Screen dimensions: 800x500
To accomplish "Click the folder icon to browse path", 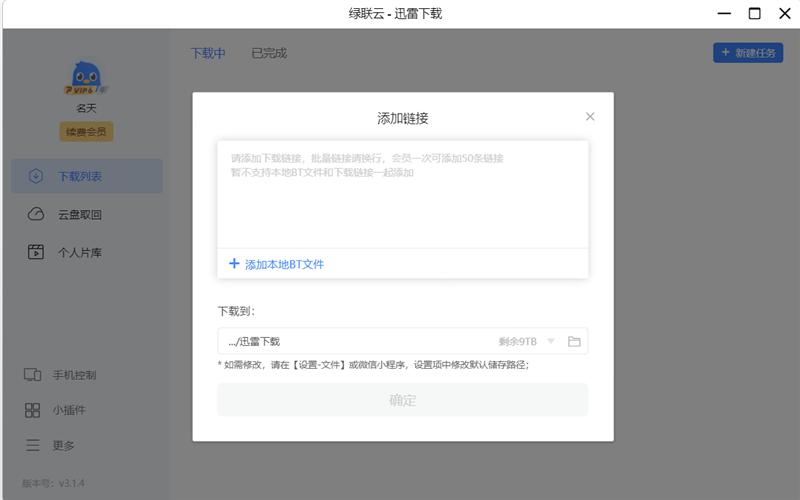I will [574, 342].
